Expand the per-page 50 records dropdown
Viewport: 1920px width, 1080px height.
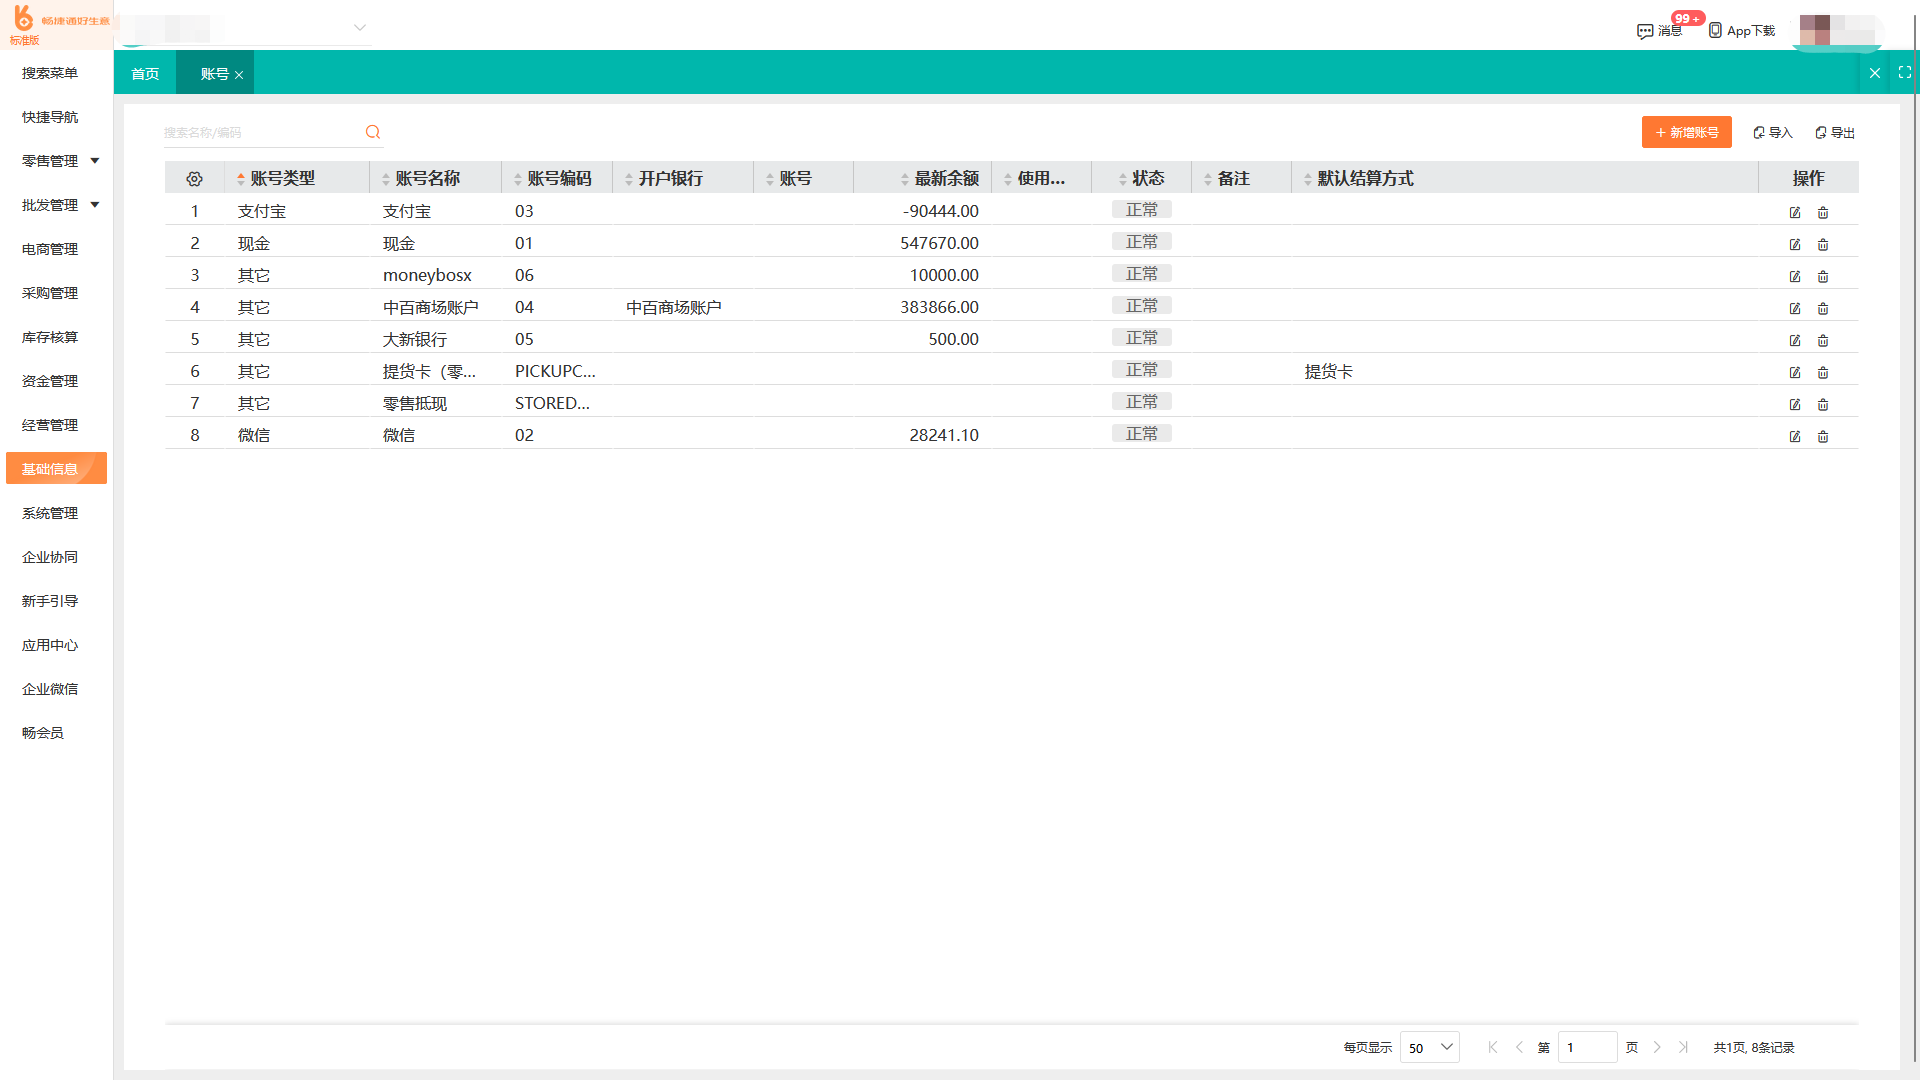1428,1046
